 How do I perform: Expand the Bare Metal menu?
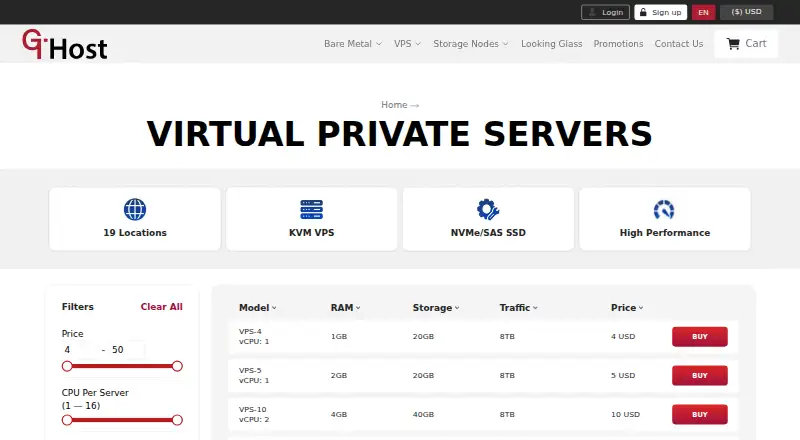pos(353,44)
